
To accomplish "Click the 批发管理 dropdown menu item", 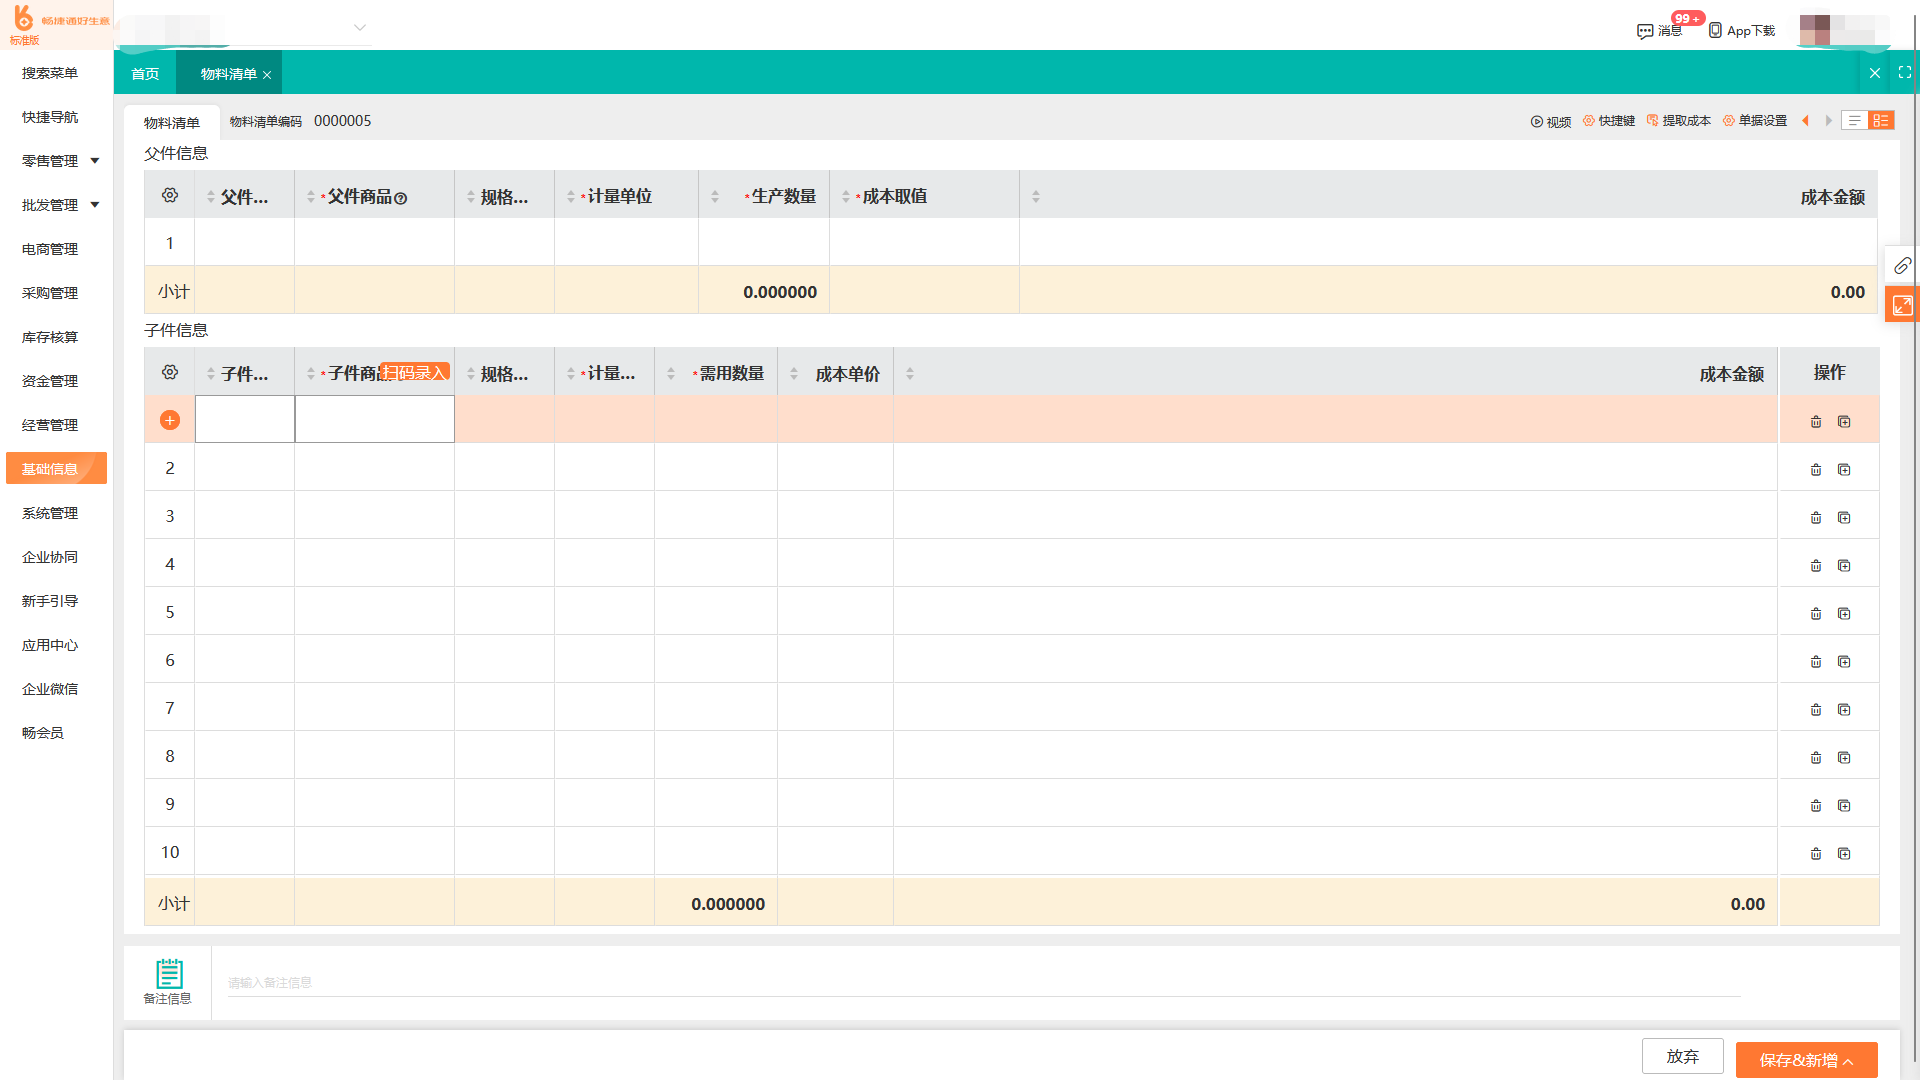I will (53, 204).
